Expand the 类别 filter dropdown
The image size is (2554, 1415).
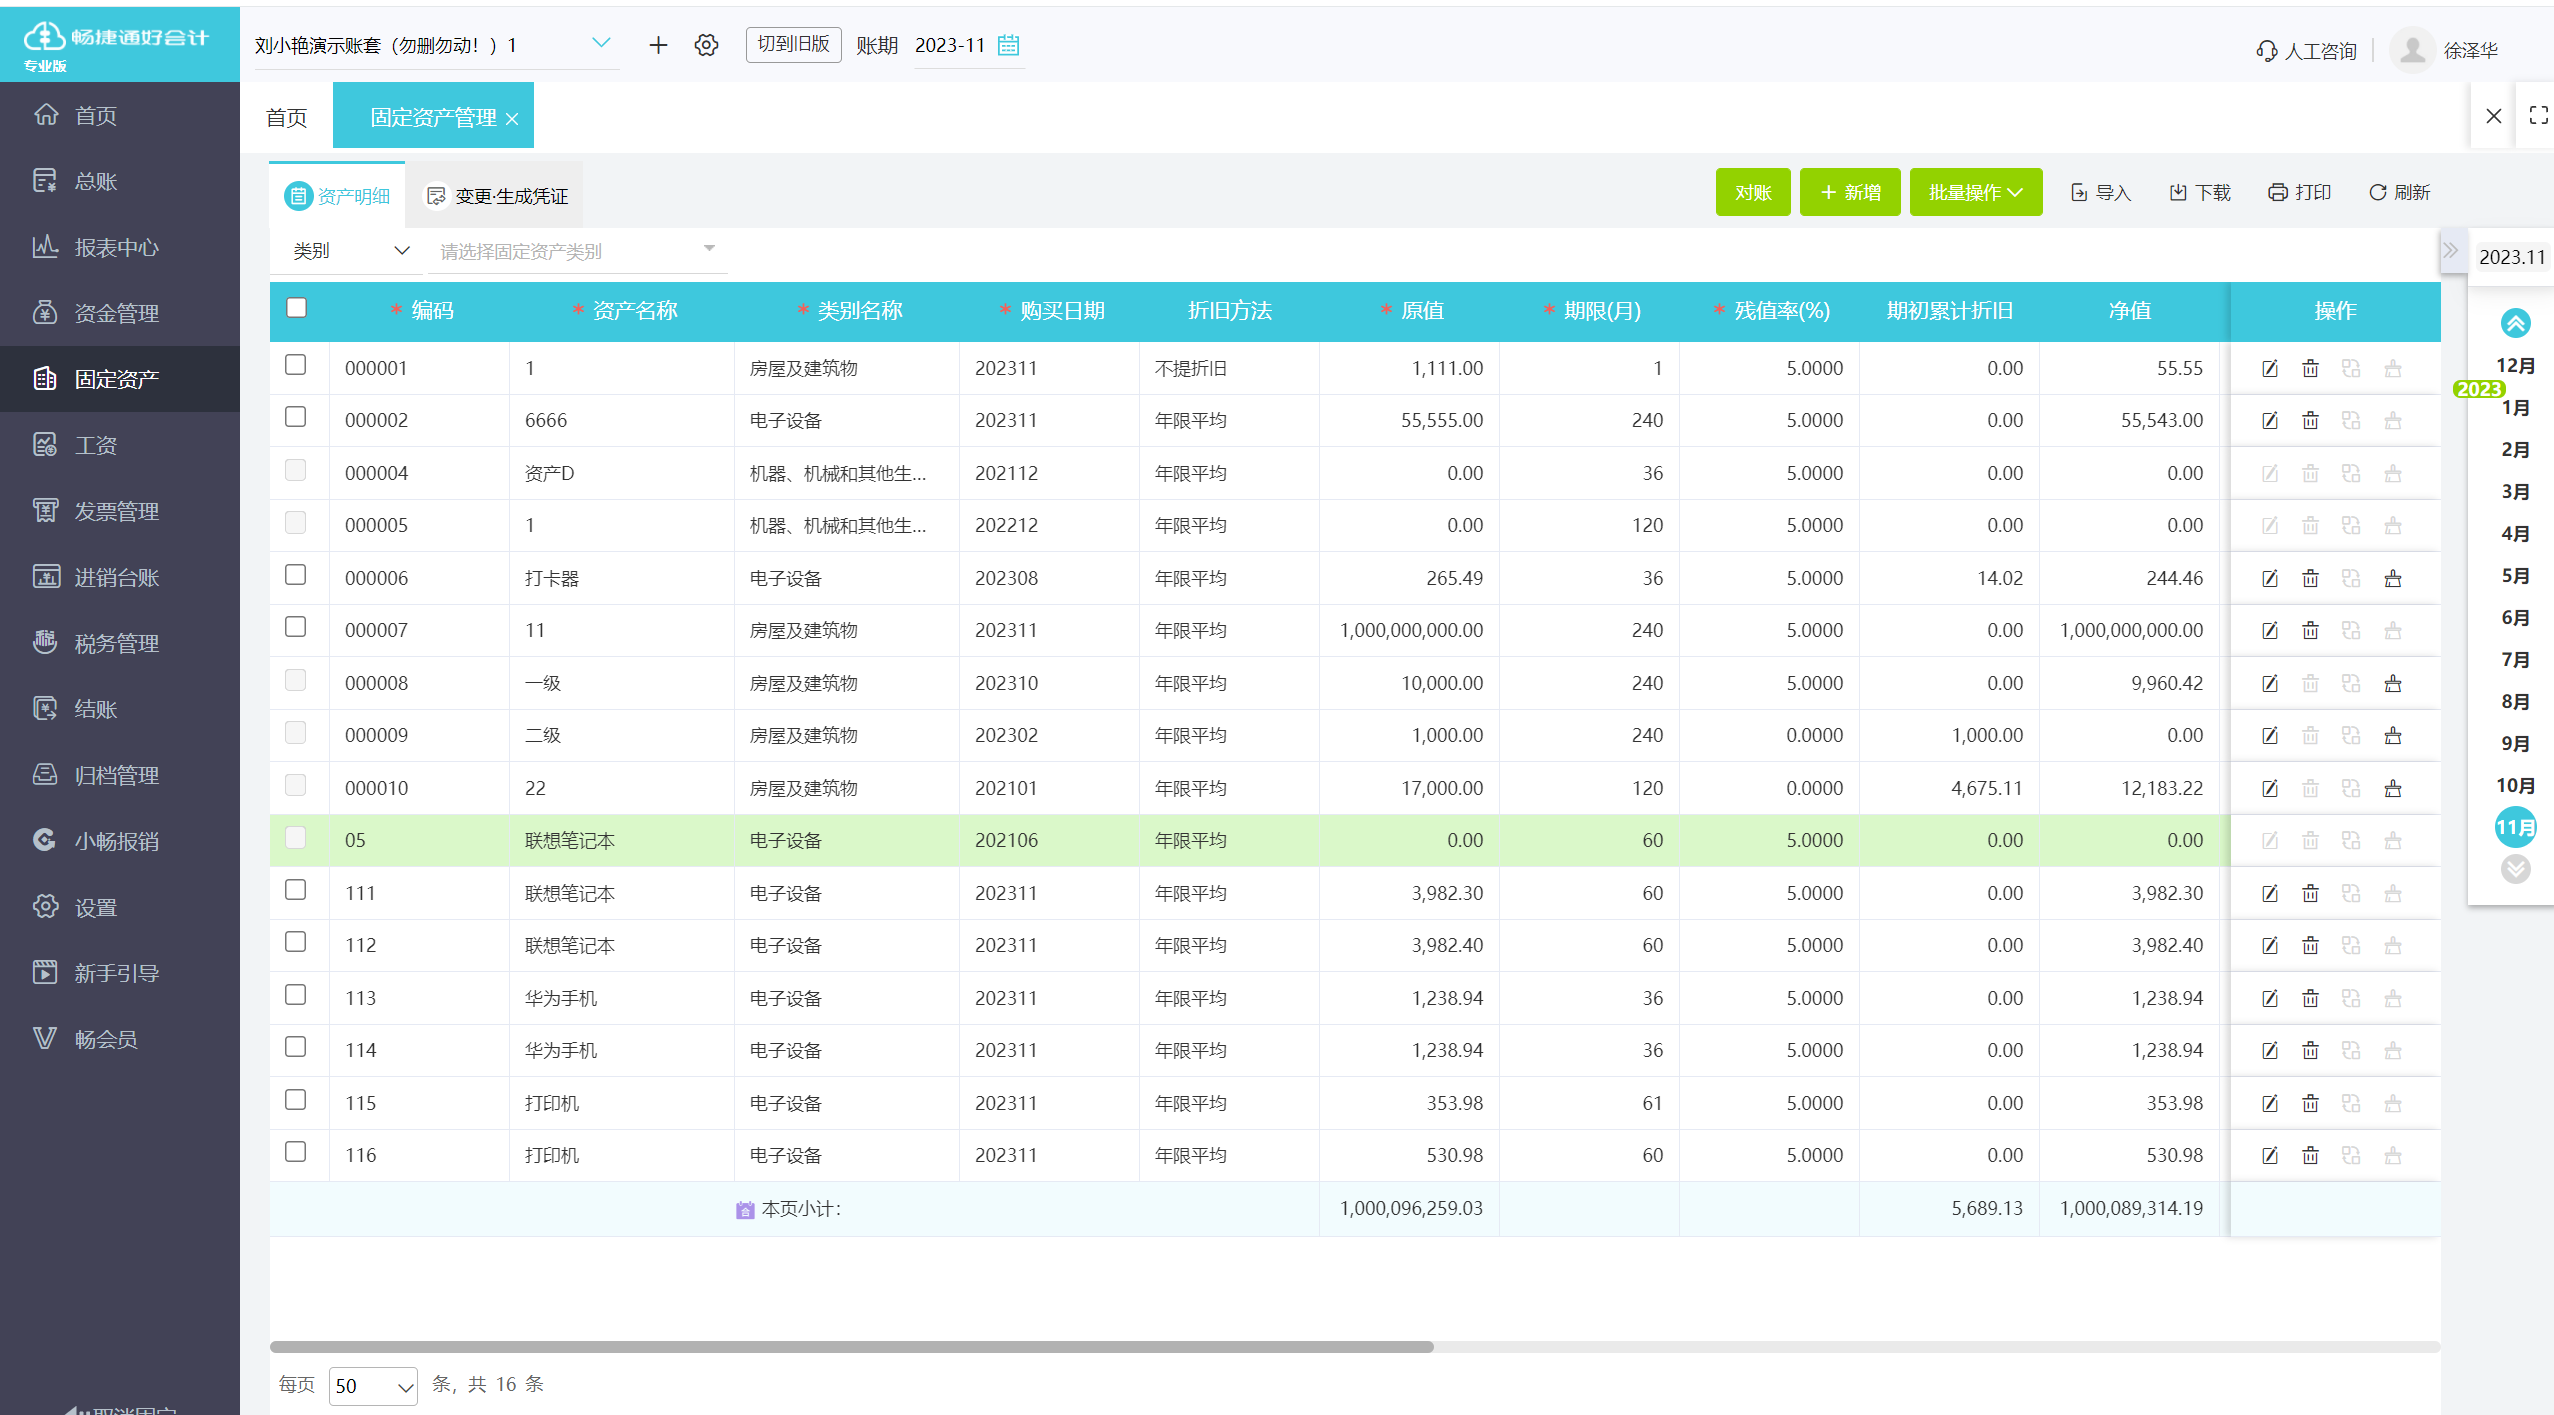point(392,251)
